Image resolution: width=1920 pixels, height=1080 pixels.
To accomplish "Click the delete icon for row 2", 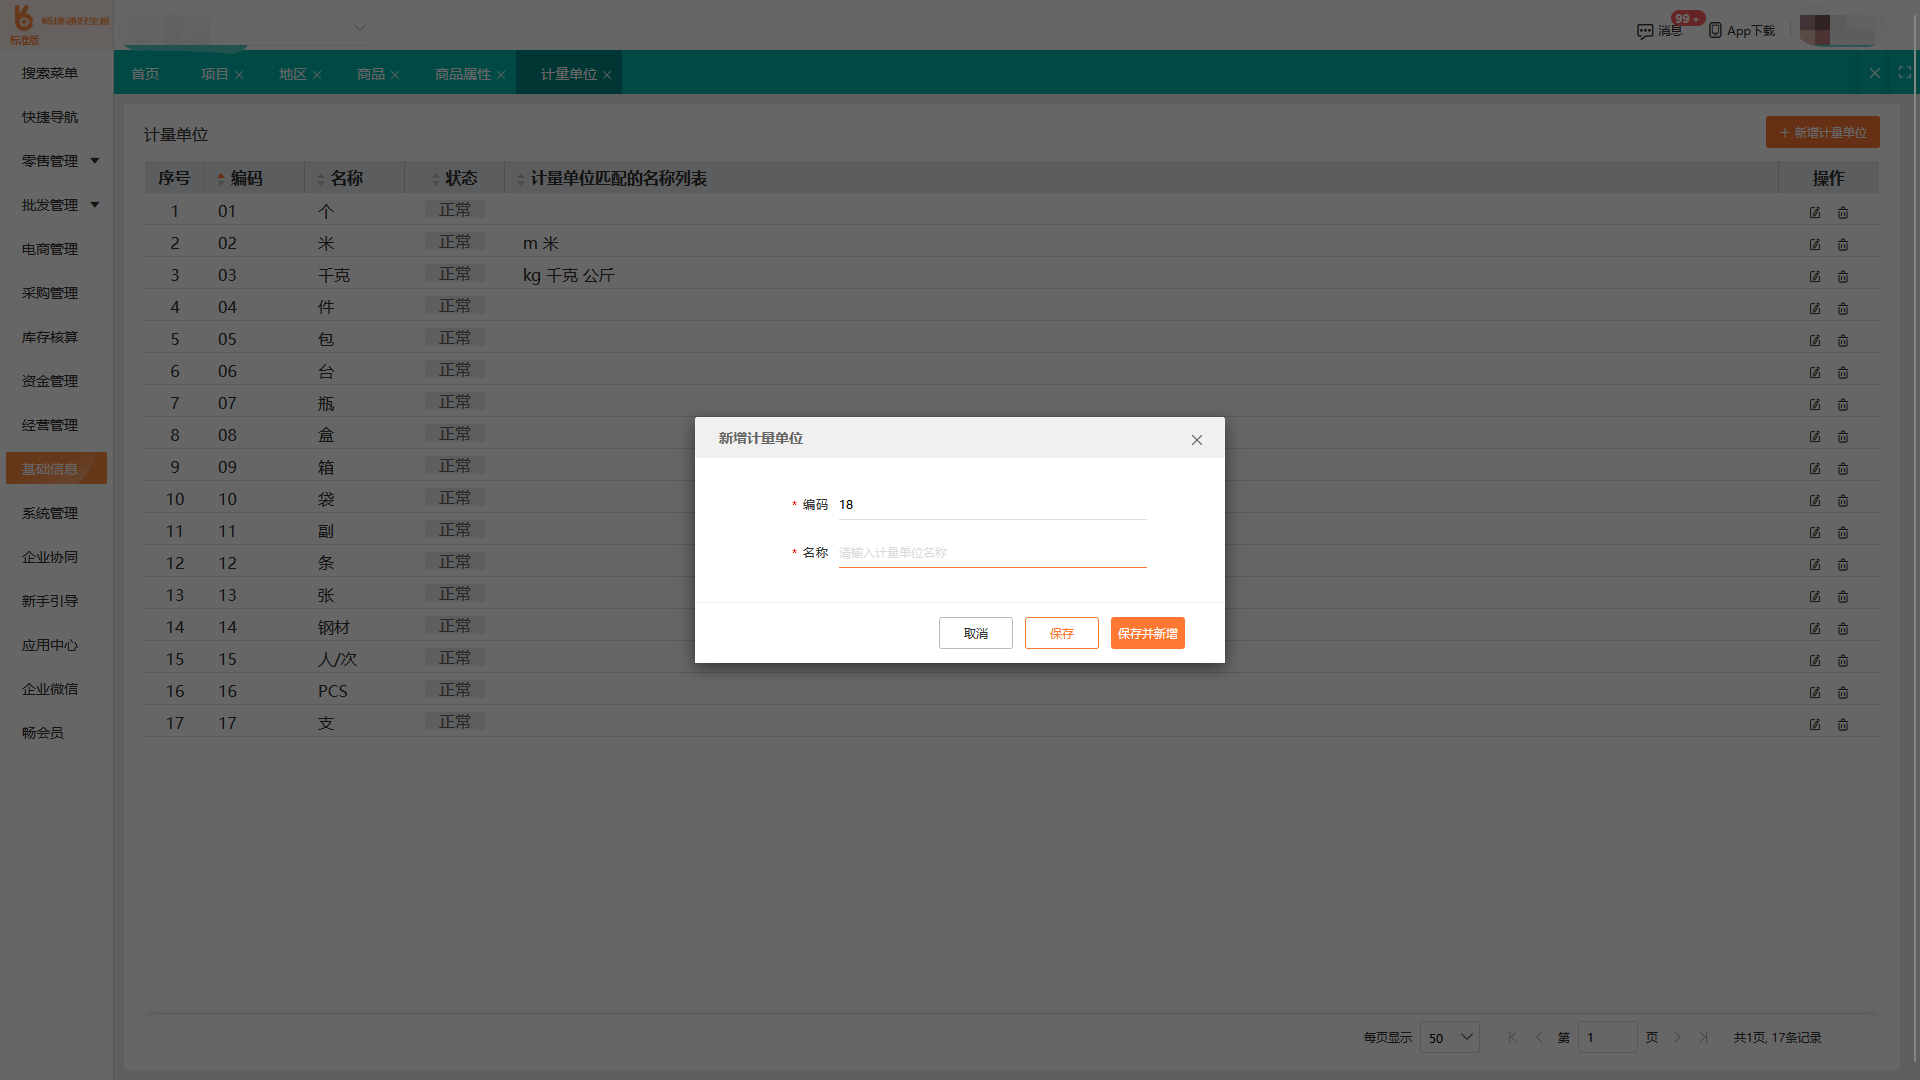I will pyautogui.click(x=1844, y=244).
